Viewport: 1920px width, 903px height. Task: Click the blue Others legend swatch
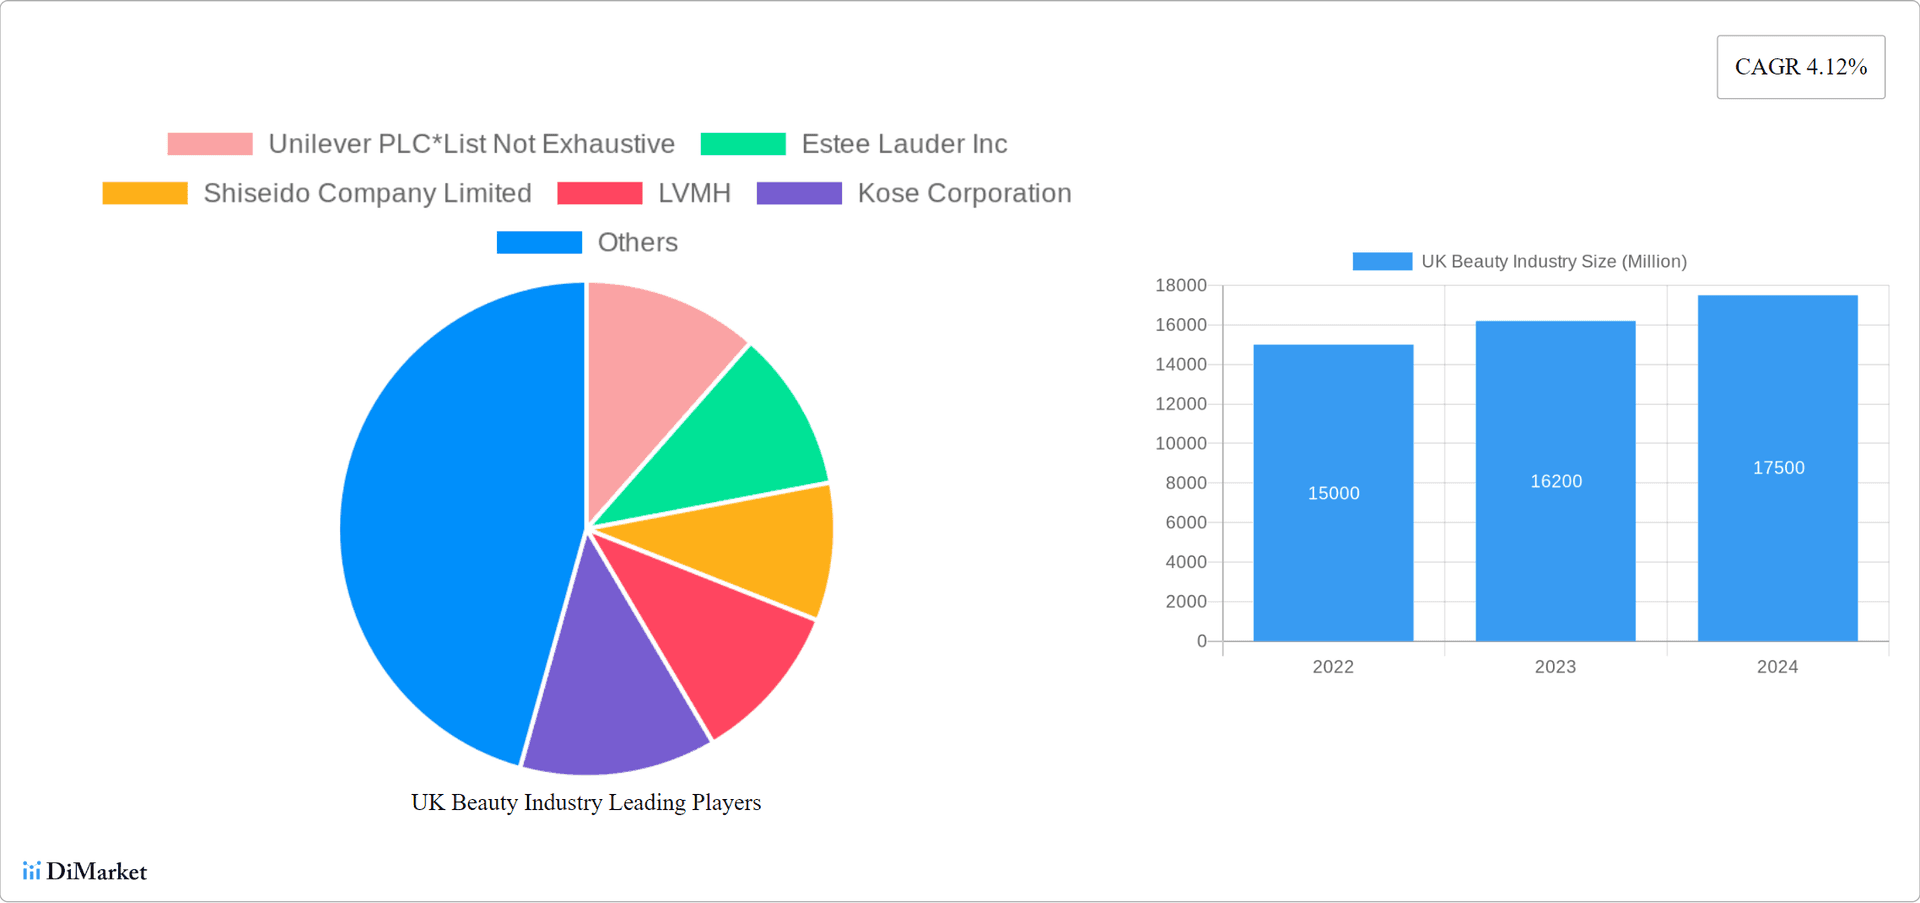pos(538,241)
